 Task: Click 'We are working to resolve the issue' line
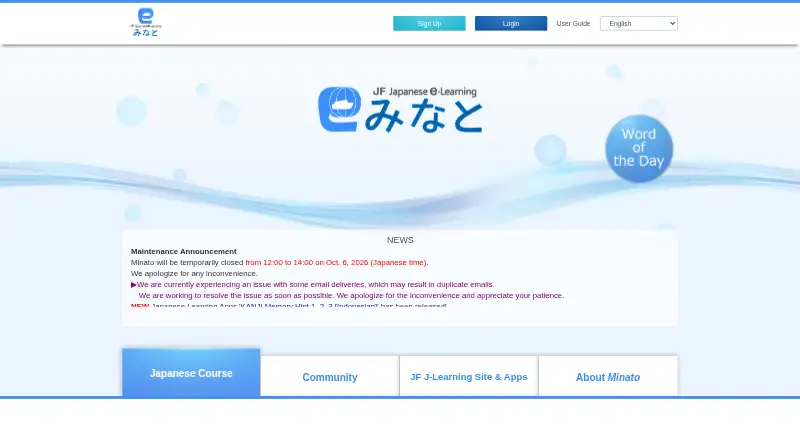click(351, 296)
